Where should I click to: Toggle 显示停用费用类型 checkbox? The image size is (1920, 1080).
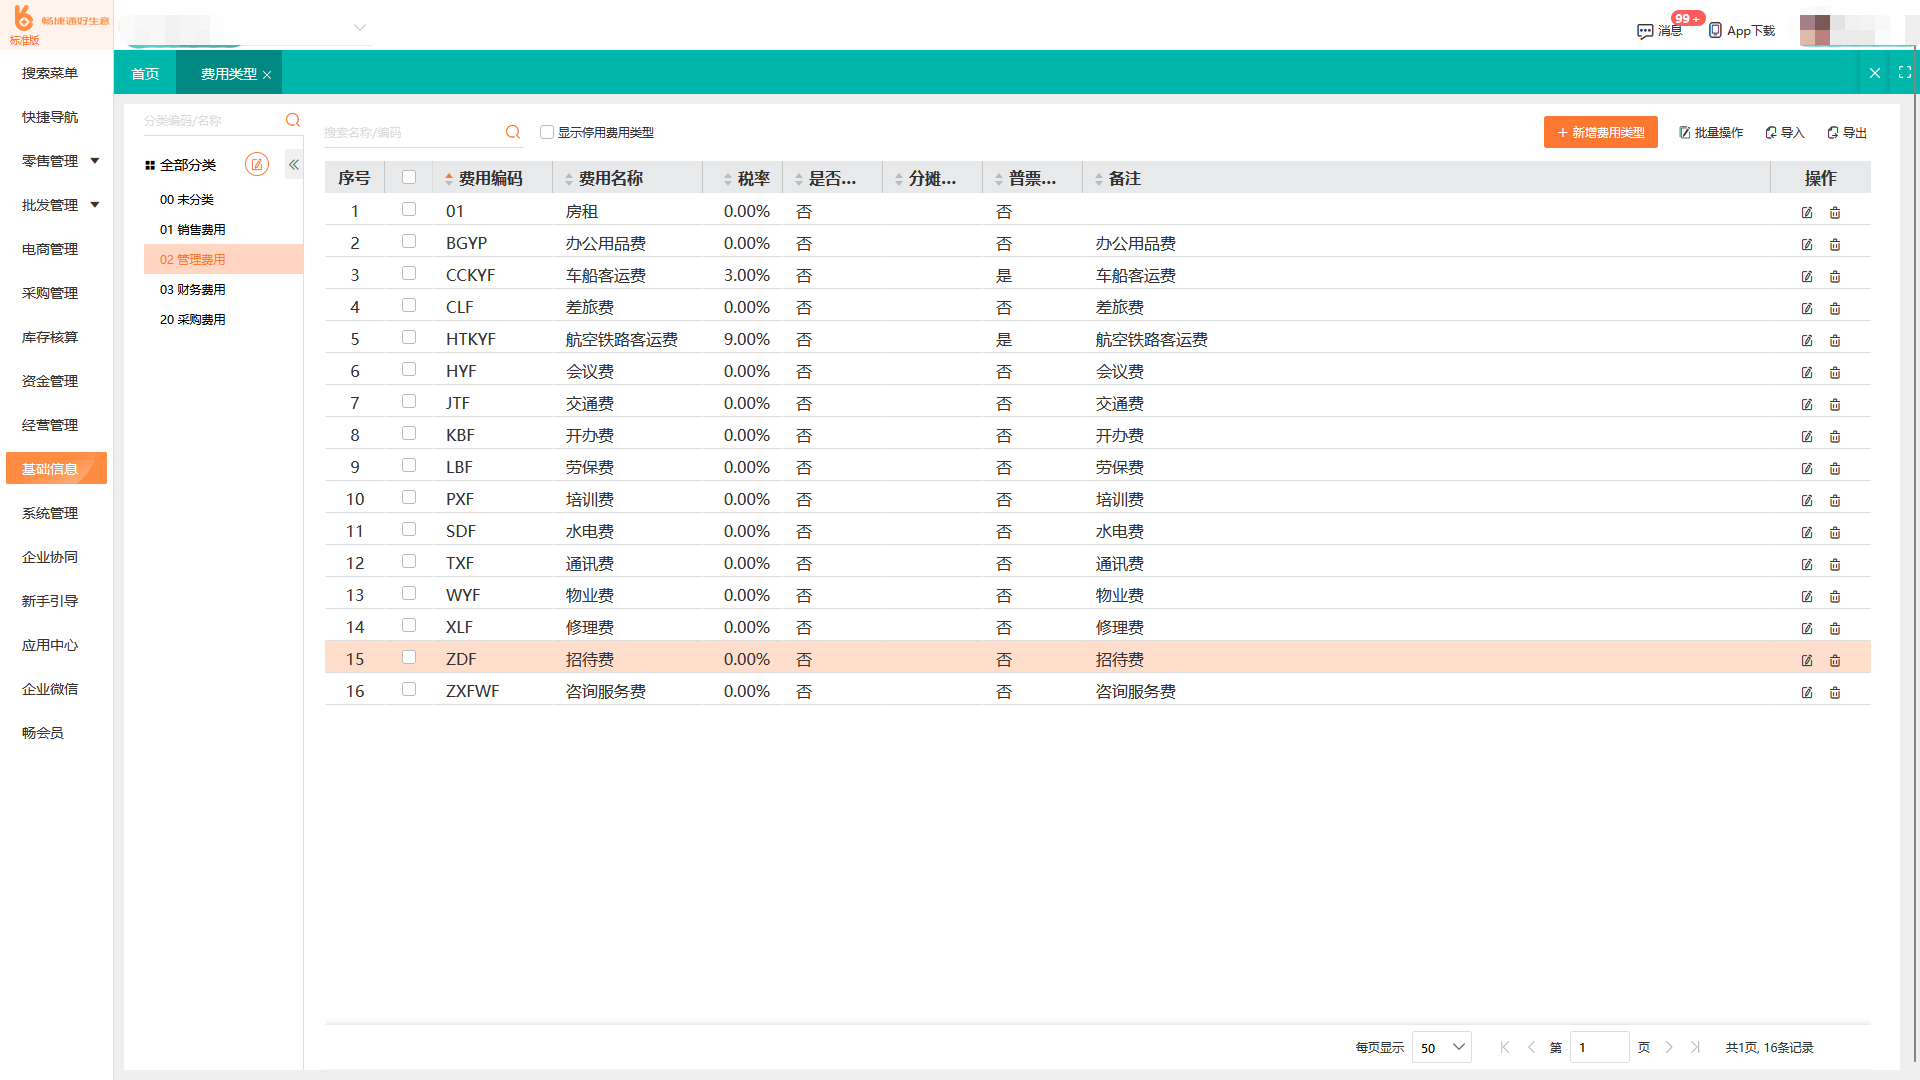coord(547,131)
